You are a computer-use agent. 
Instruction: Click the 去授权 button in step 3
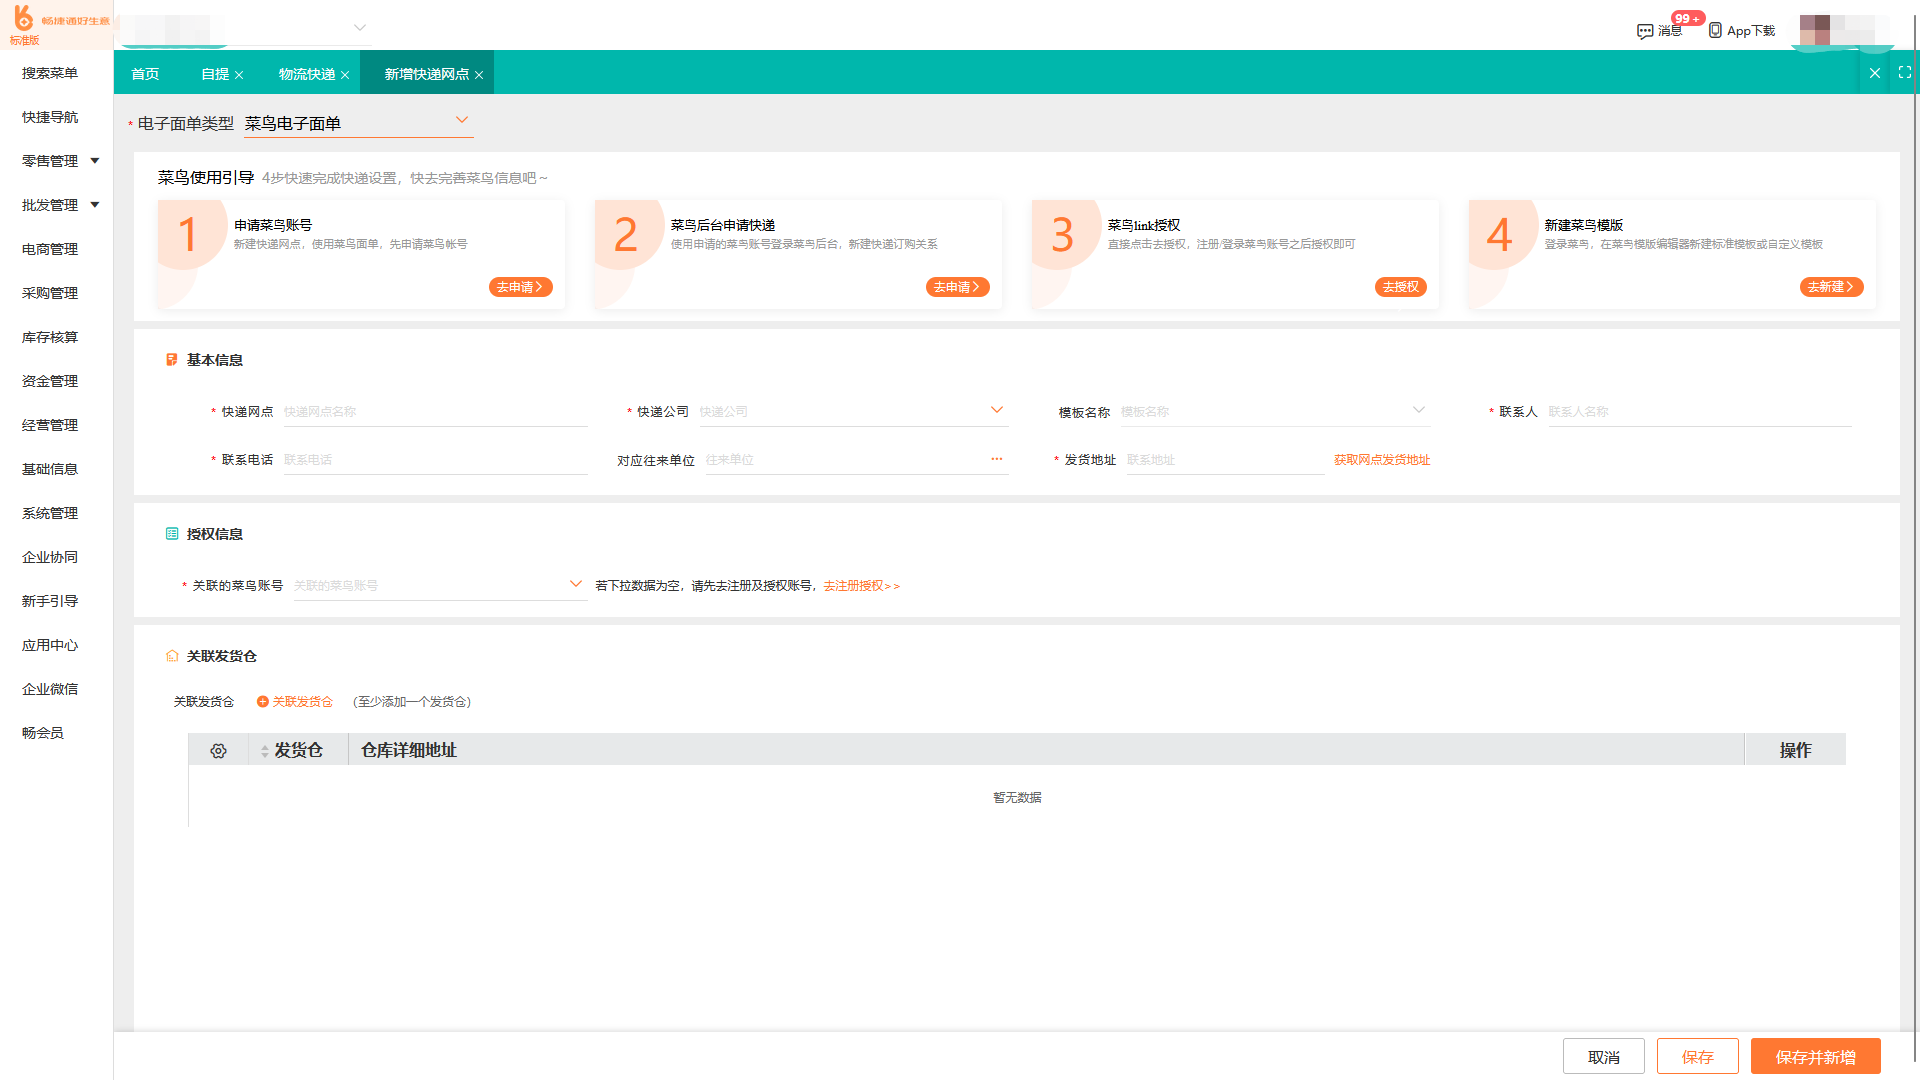[1402, 286]
